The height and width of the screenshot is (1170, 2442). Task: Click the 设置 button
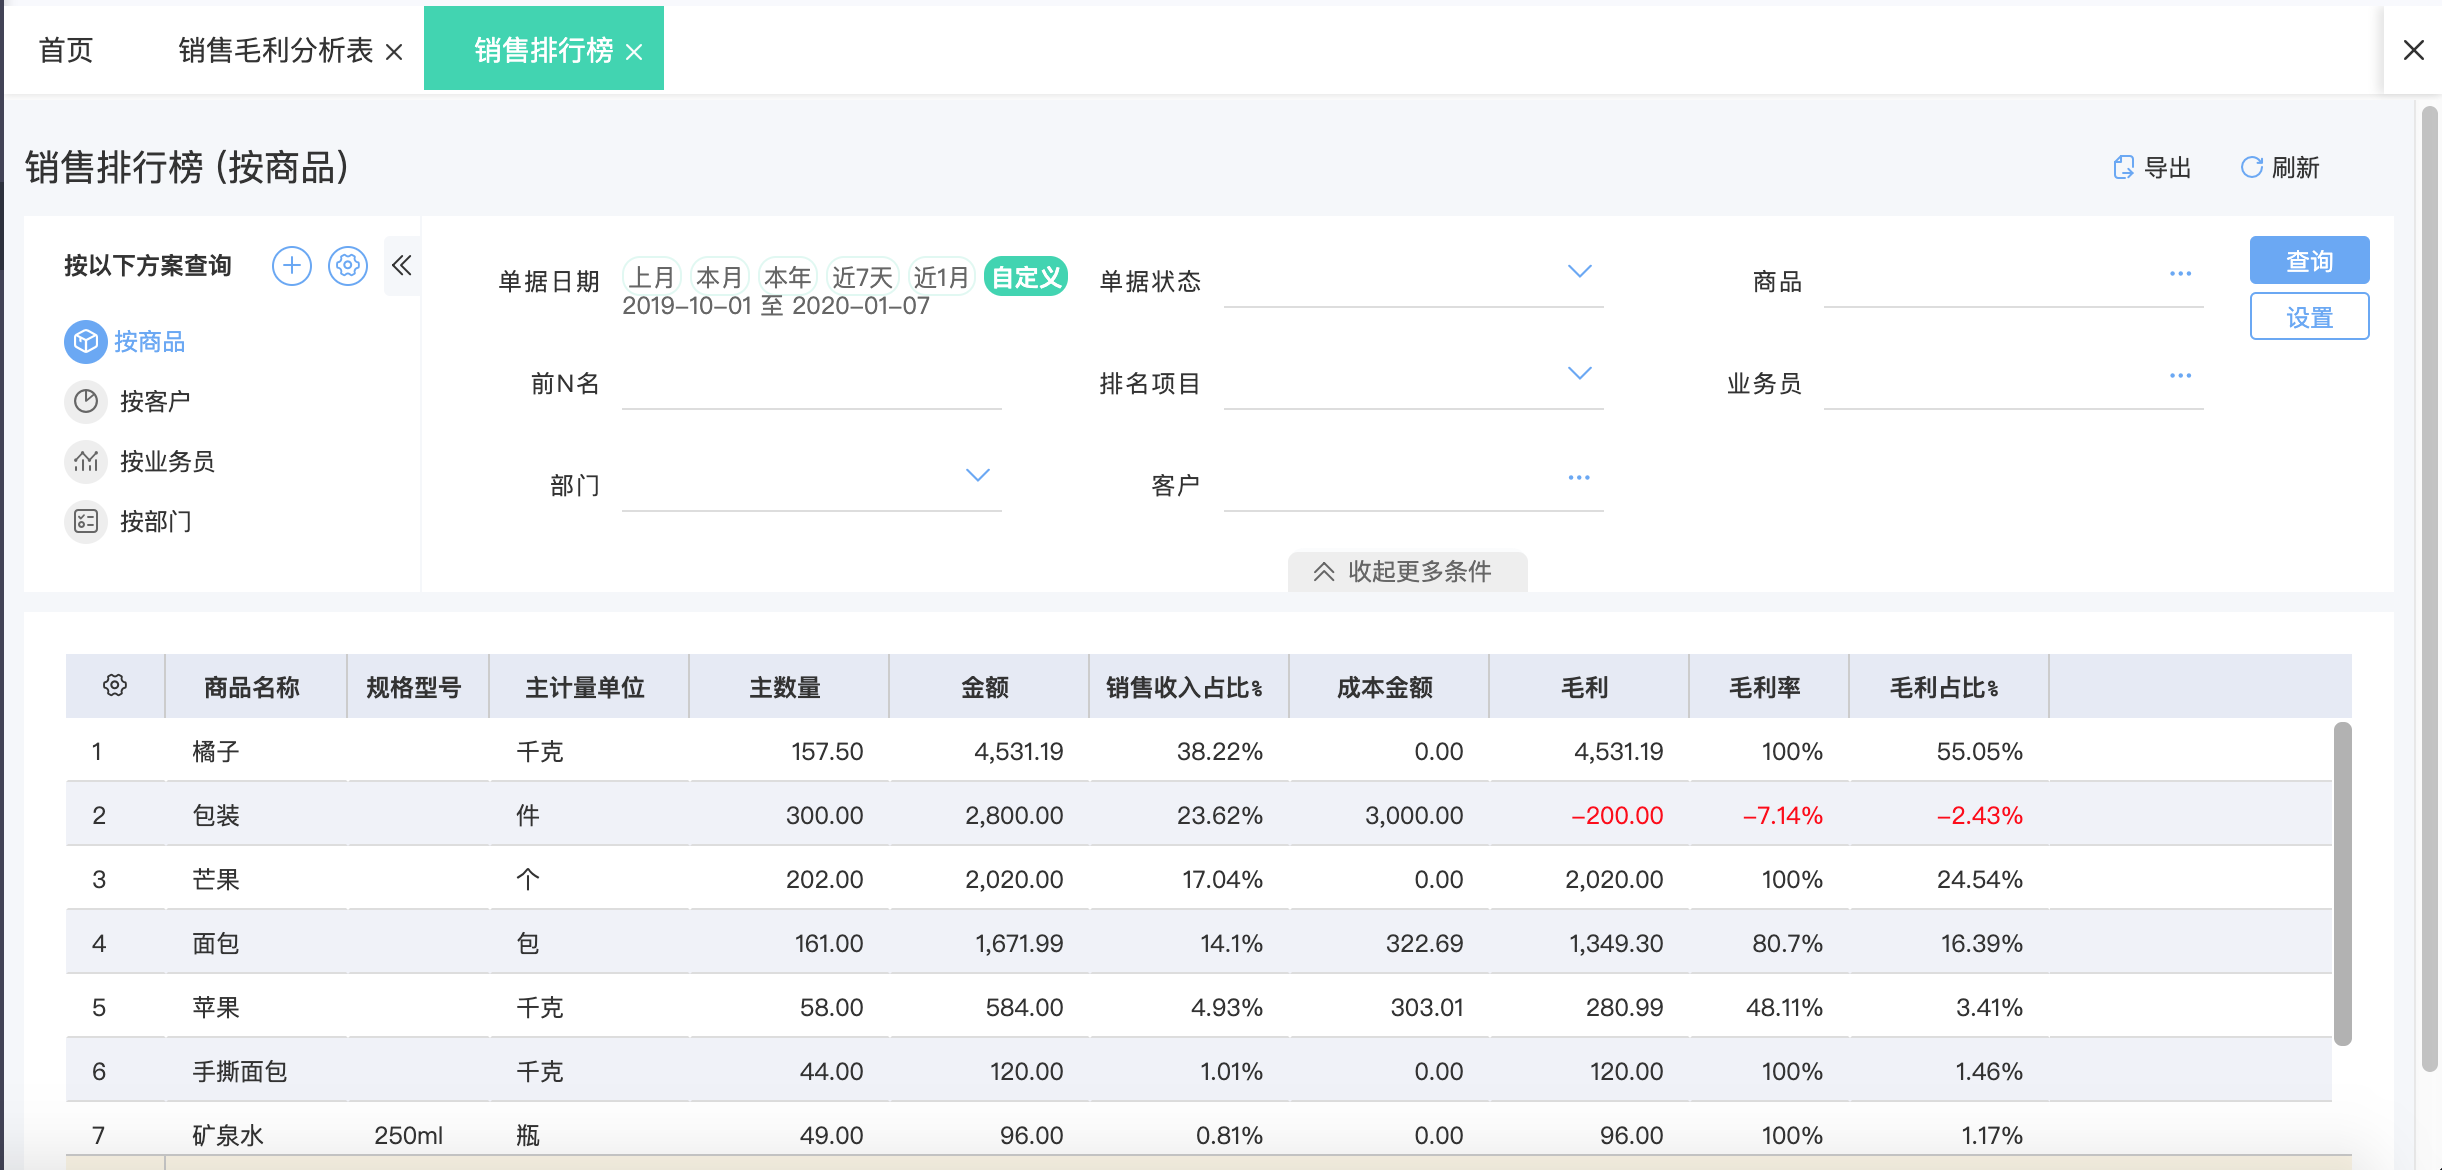(x=2311, y=316)
